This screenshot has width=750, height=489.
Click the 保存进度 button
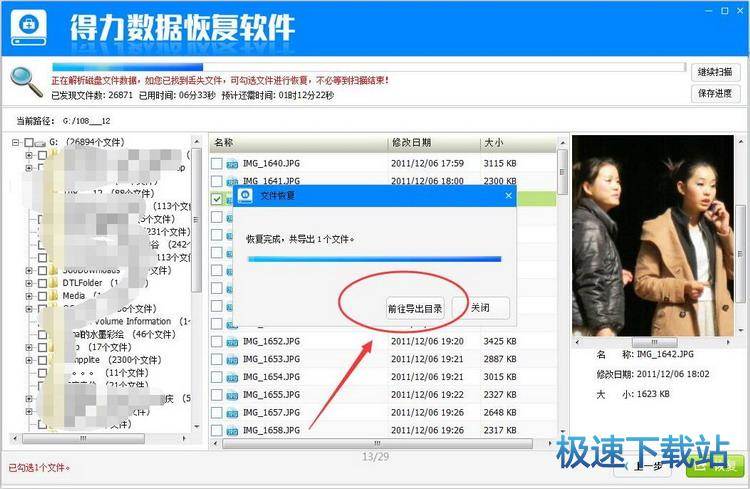714,93
